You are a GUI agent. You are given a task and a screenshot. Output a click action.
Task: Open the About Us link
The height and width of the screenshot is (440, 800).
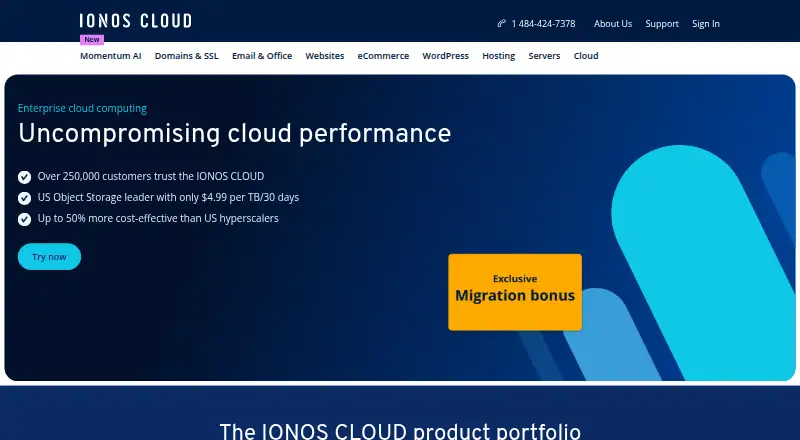pos(613,24)
